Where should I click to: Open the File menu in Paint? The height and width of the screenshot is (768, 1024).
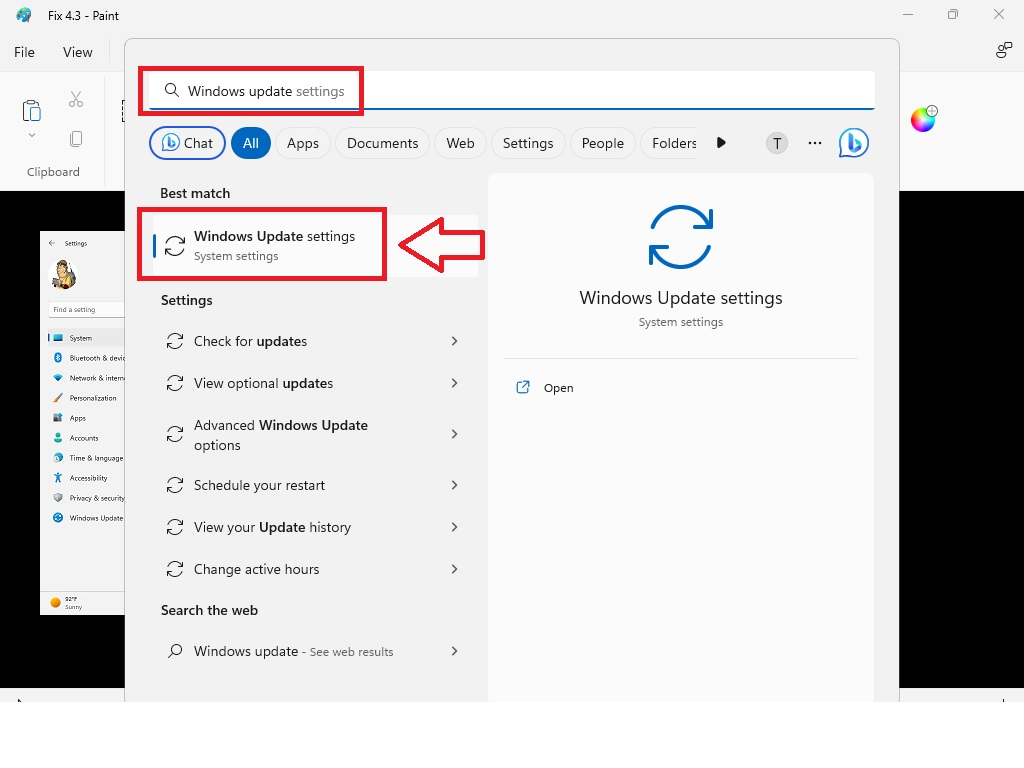(24, 52)
